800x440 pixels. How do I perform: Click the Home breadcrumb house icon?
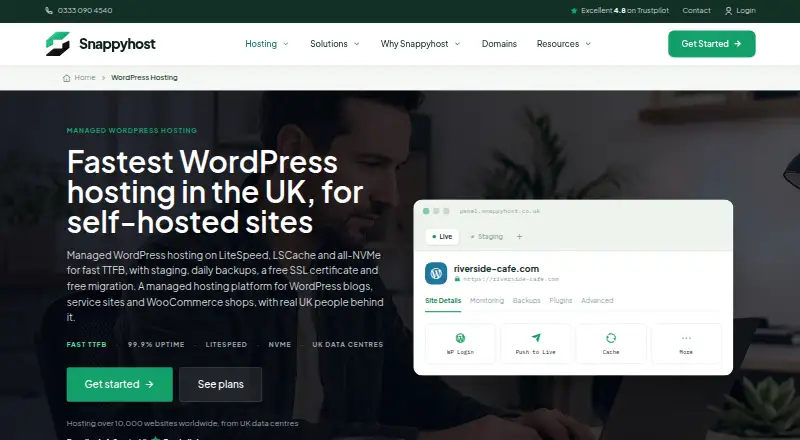[66, 78]
